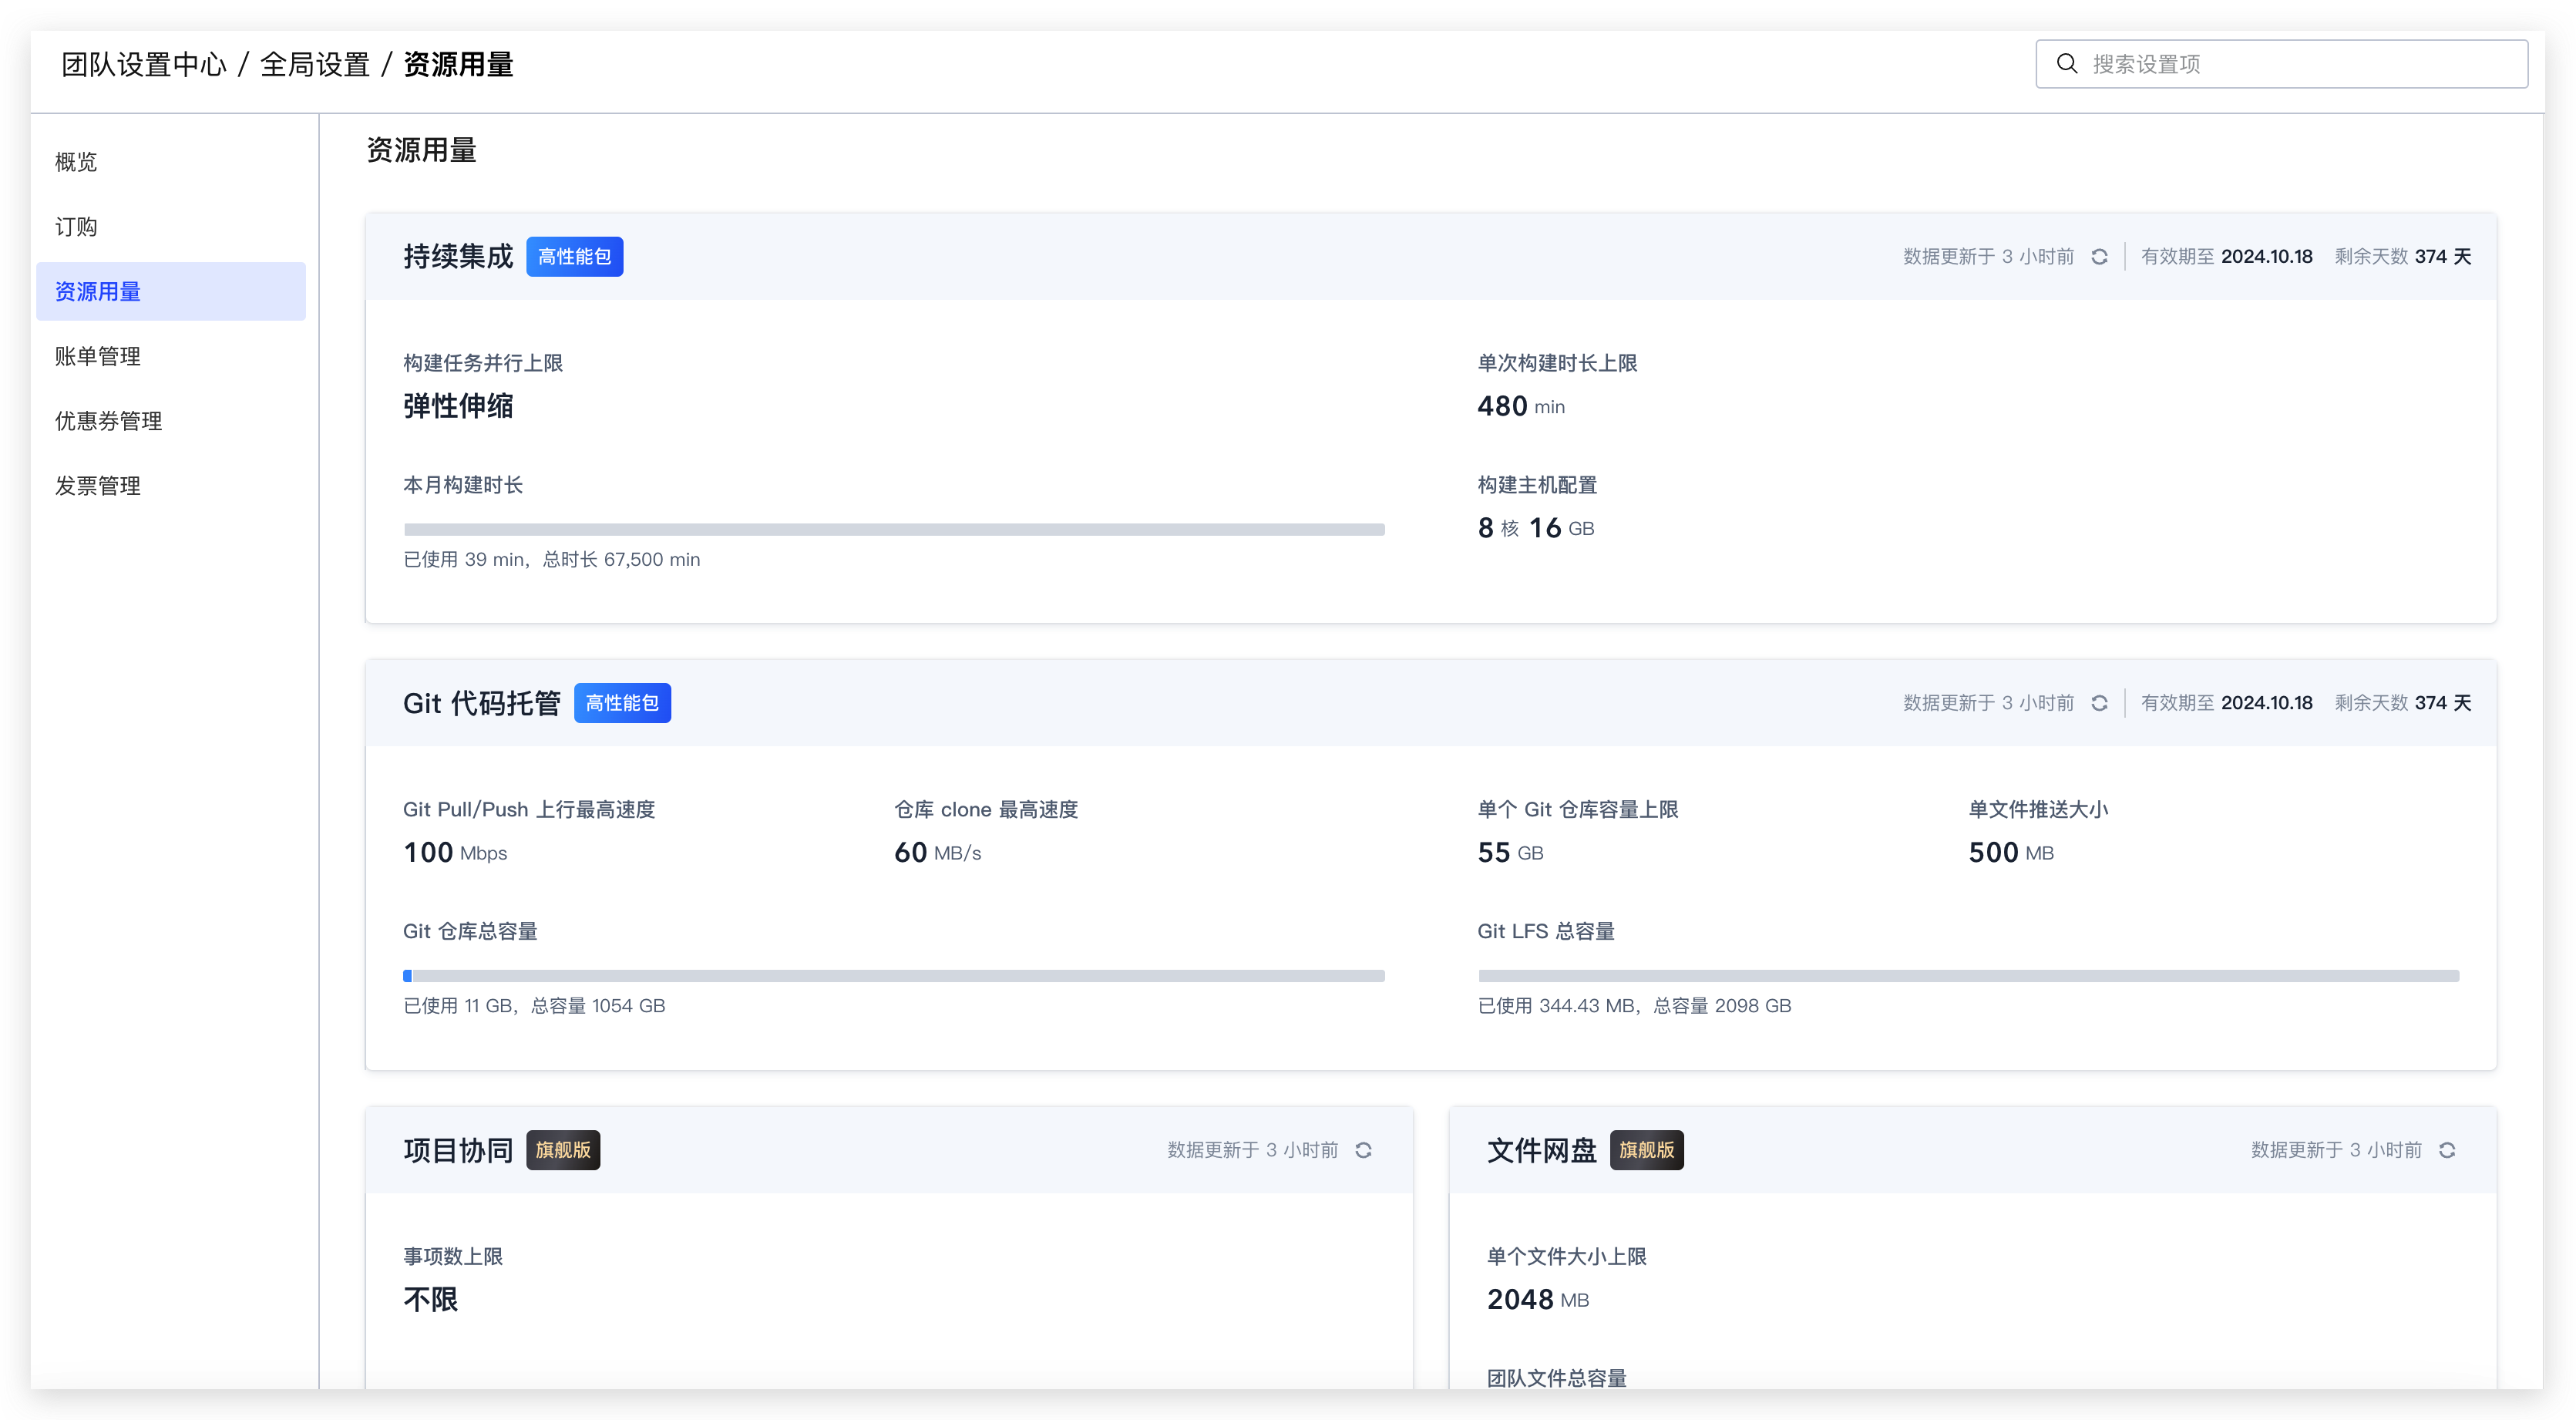Click 高性能包 badge beside Git 代码托管

pos(622,703)
